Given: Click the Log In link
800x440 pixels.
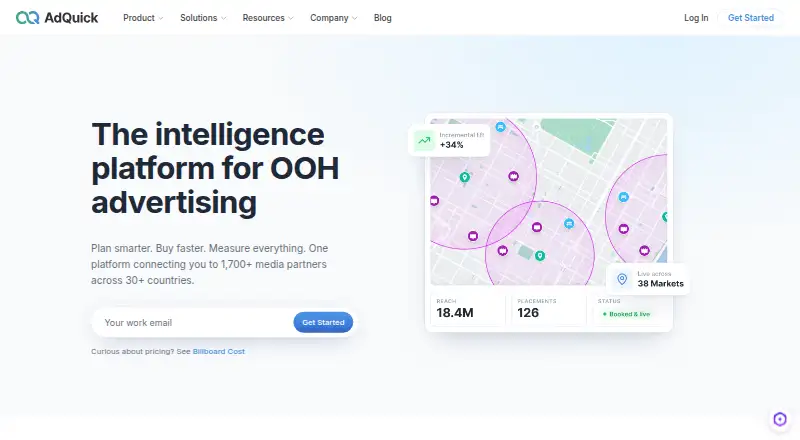Looking at the screenshot, I should click(696, 18).
